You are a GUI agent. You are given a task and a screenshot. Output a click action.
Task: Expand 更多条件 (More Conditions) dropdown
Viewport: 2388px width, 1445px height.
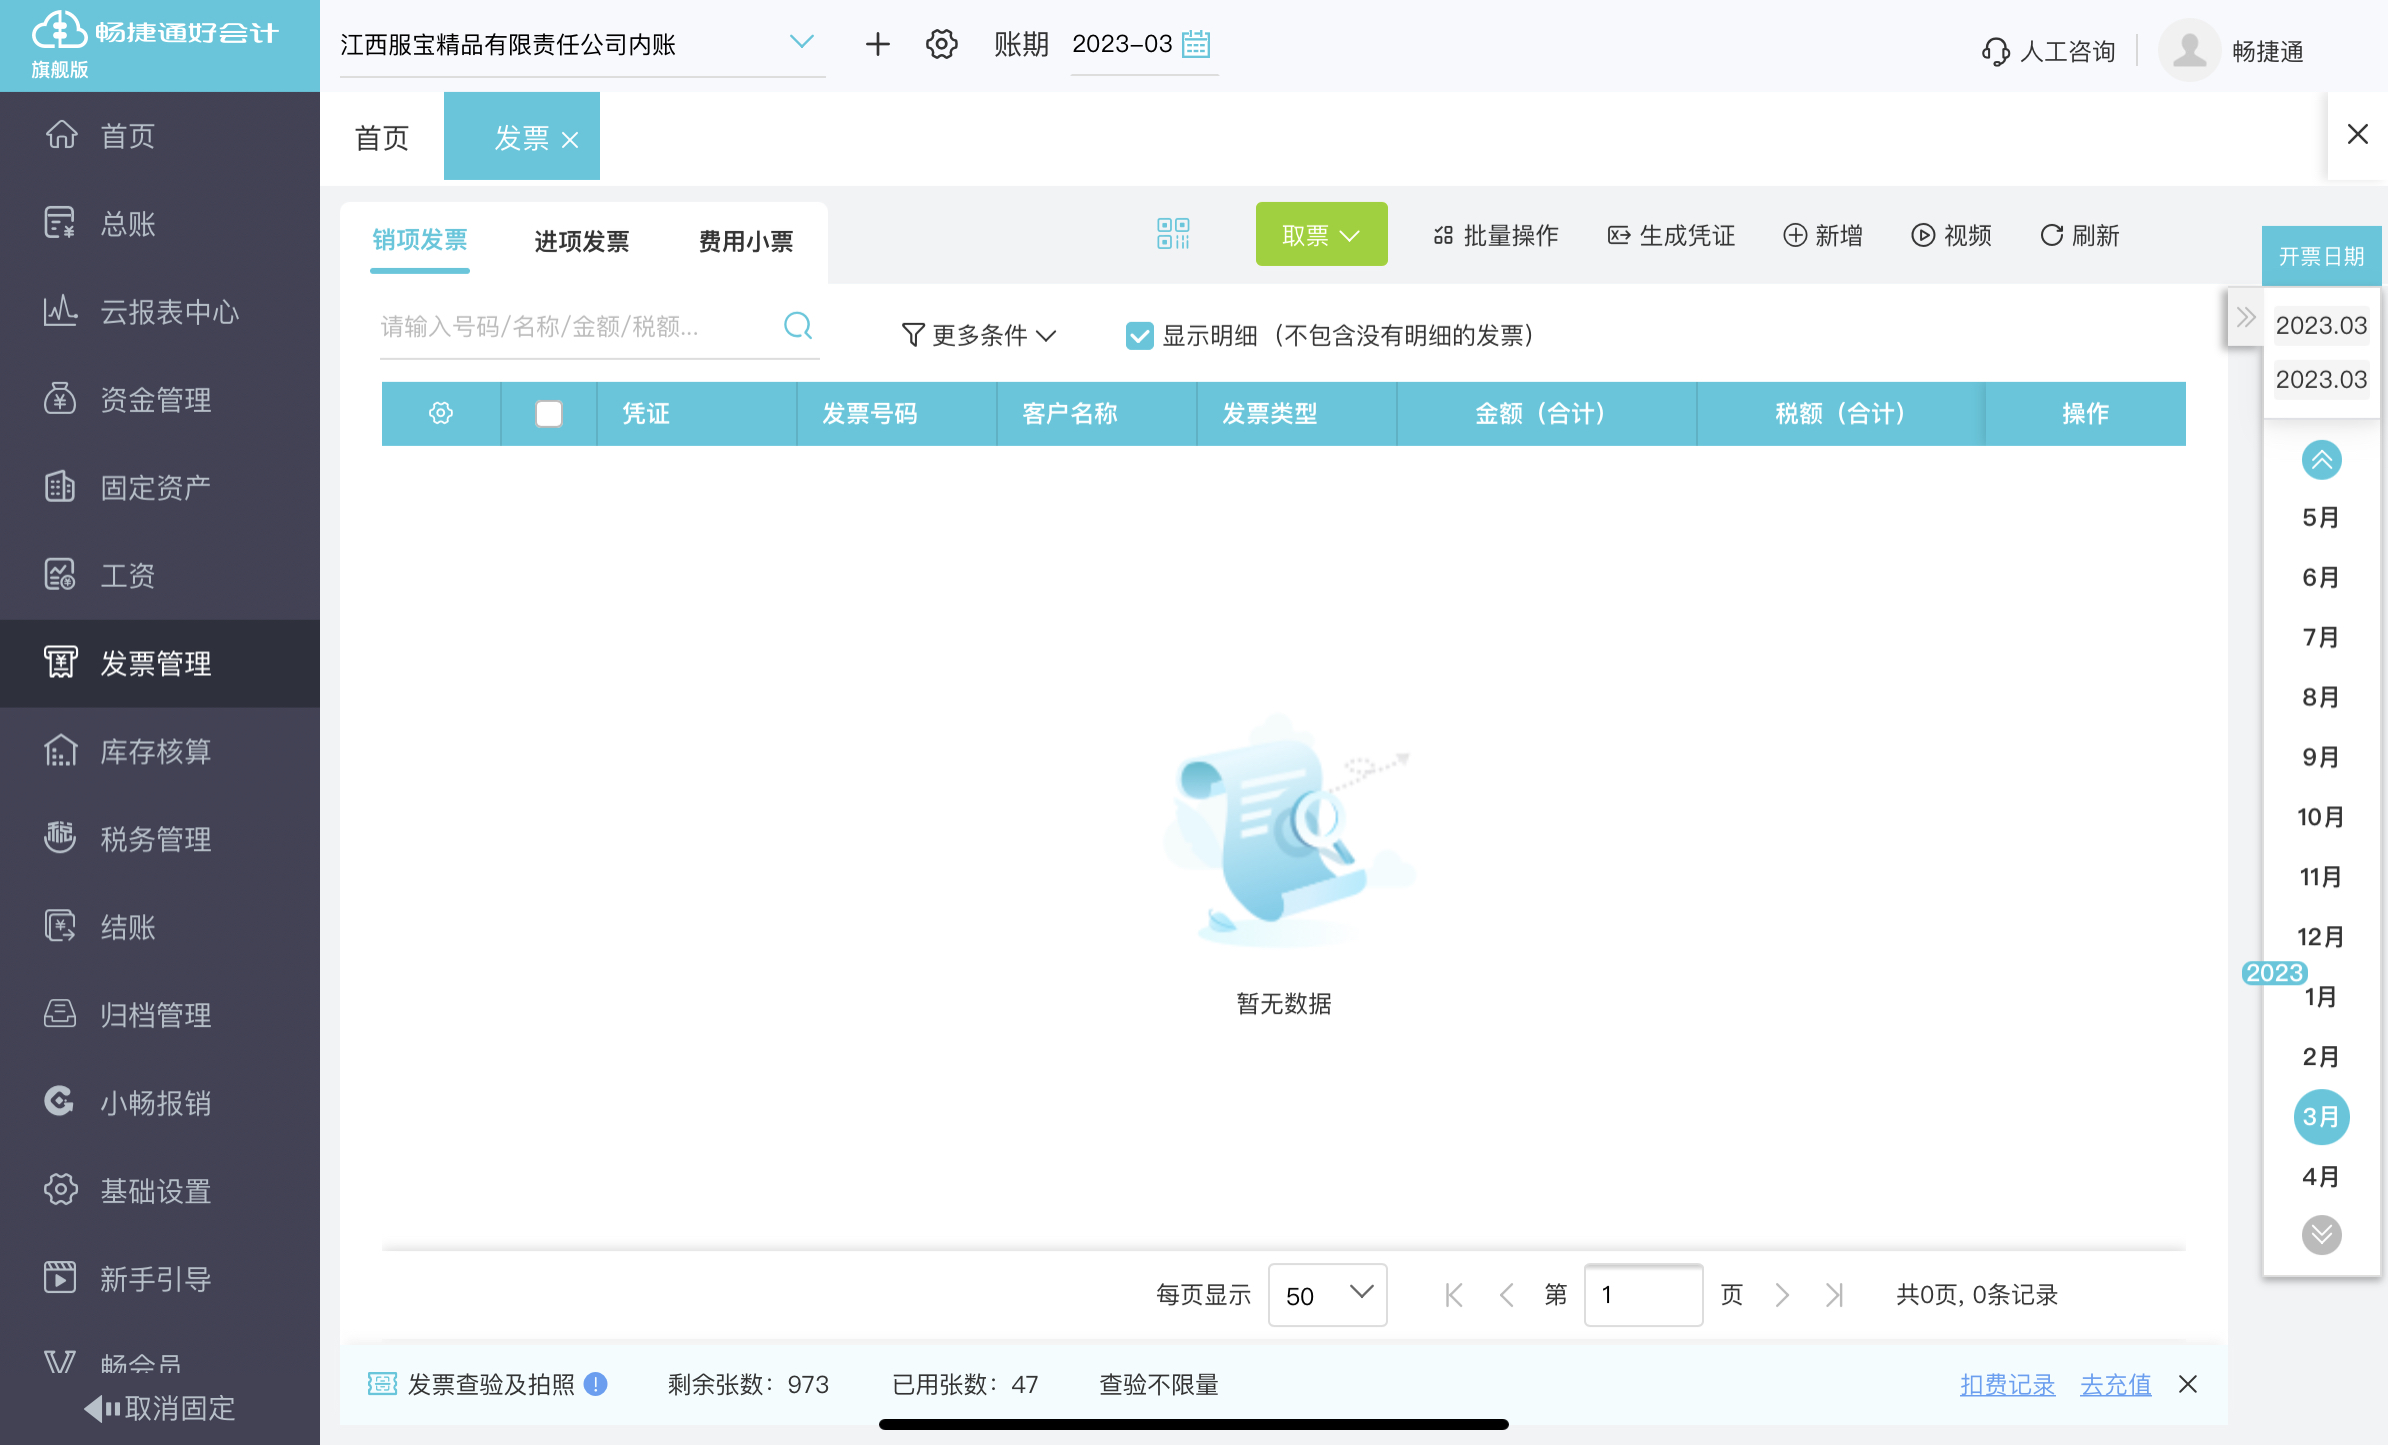click(981, 334)
